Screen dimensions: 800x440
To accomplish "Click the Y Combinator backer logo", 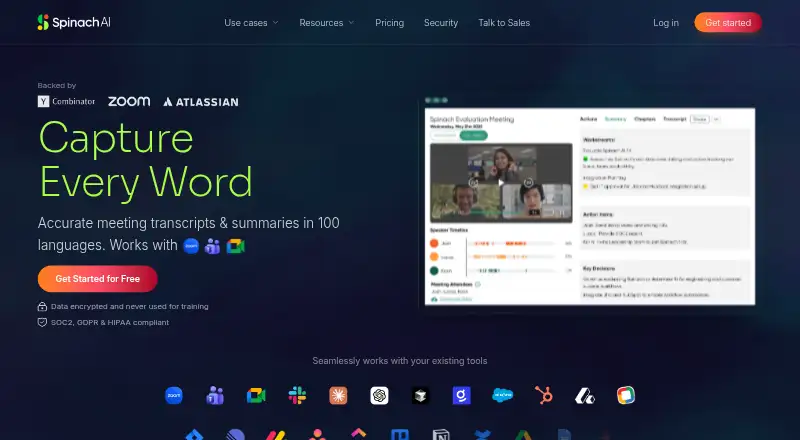I will (66, 102).
